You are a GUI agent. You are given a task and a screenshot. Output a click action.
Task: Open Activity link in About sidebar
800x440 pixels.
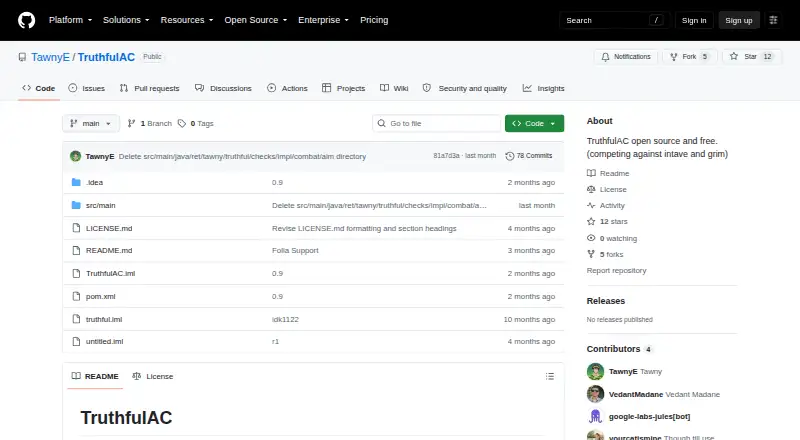606,206
